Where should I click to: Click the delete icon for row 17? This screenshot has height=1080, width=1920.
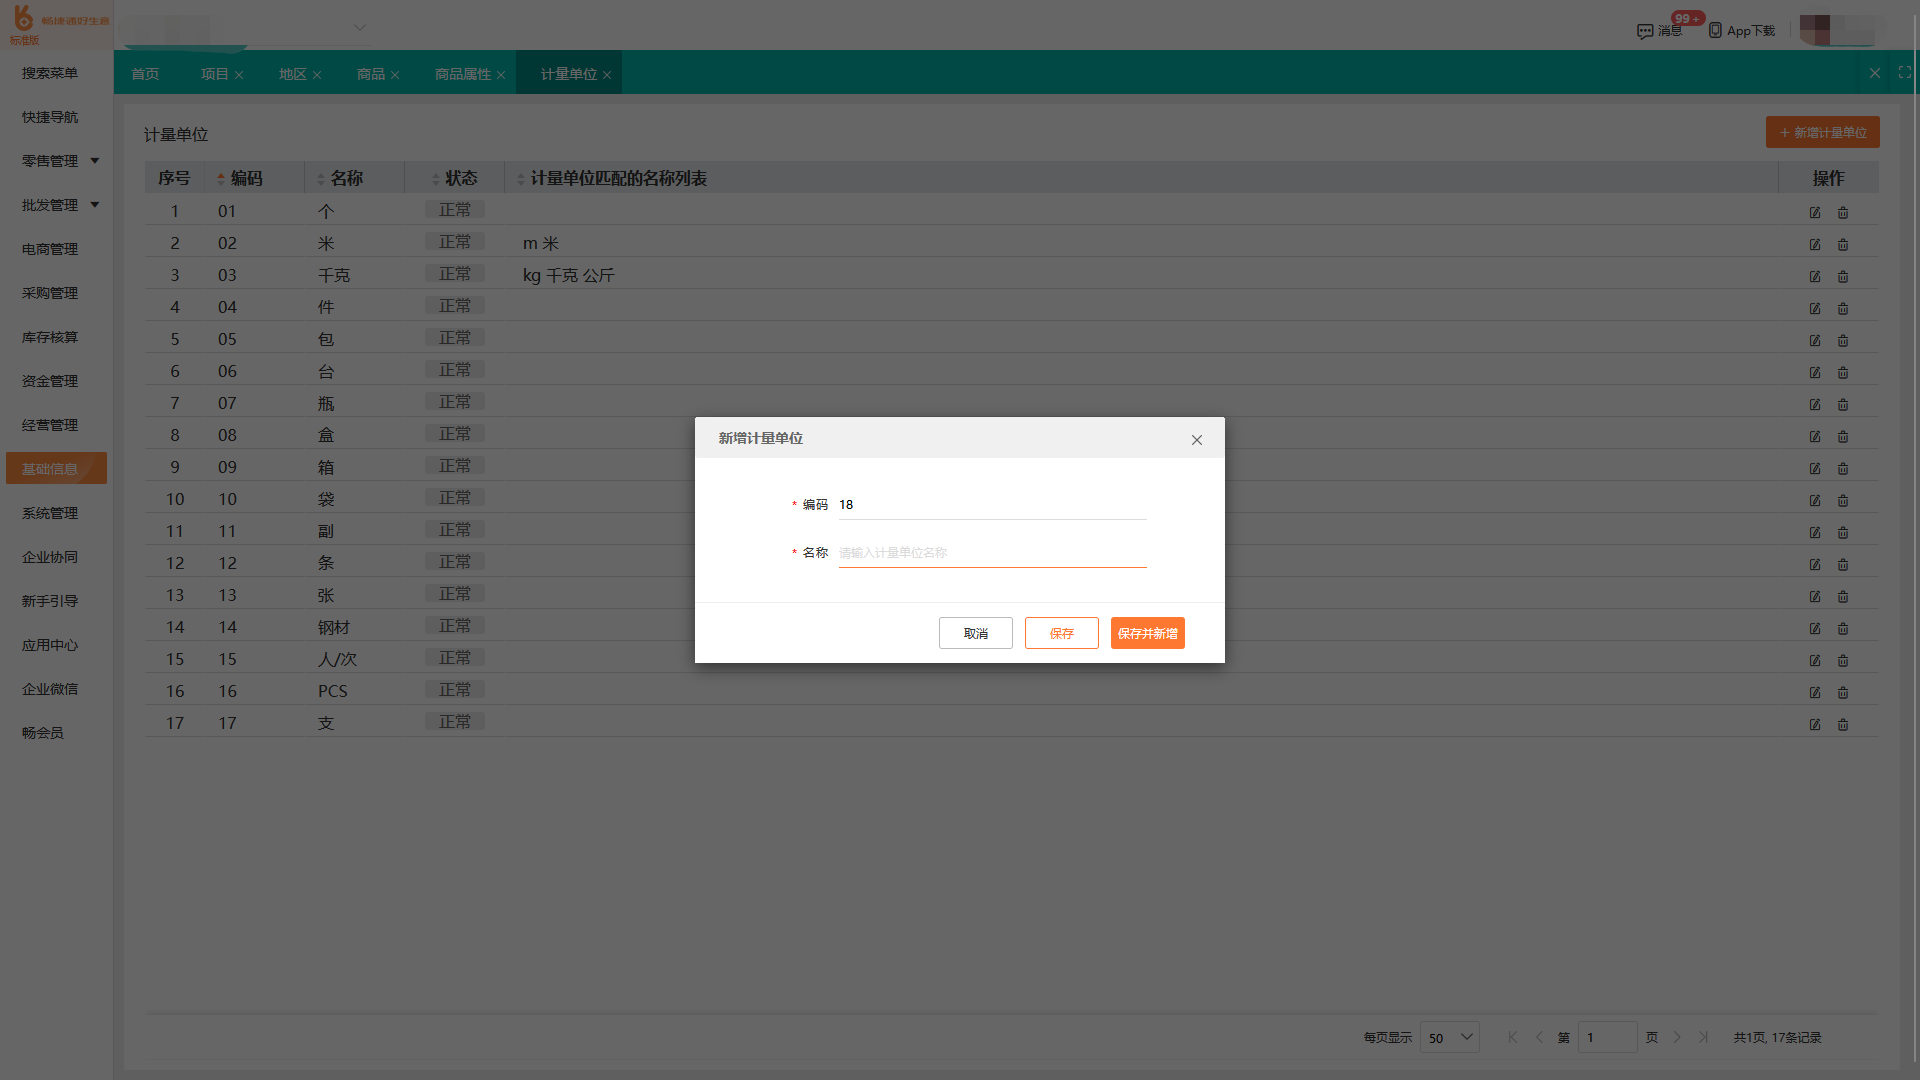click(1844, 724)
